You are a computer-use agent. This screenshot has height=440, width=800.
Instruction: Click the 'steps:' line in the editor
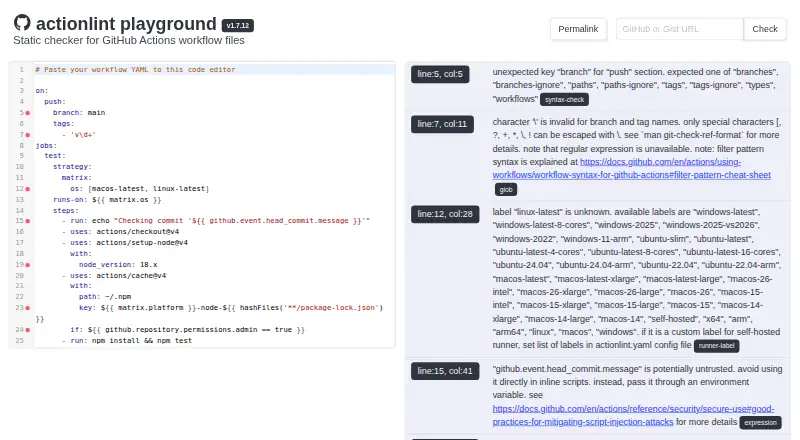coord(66,211)
